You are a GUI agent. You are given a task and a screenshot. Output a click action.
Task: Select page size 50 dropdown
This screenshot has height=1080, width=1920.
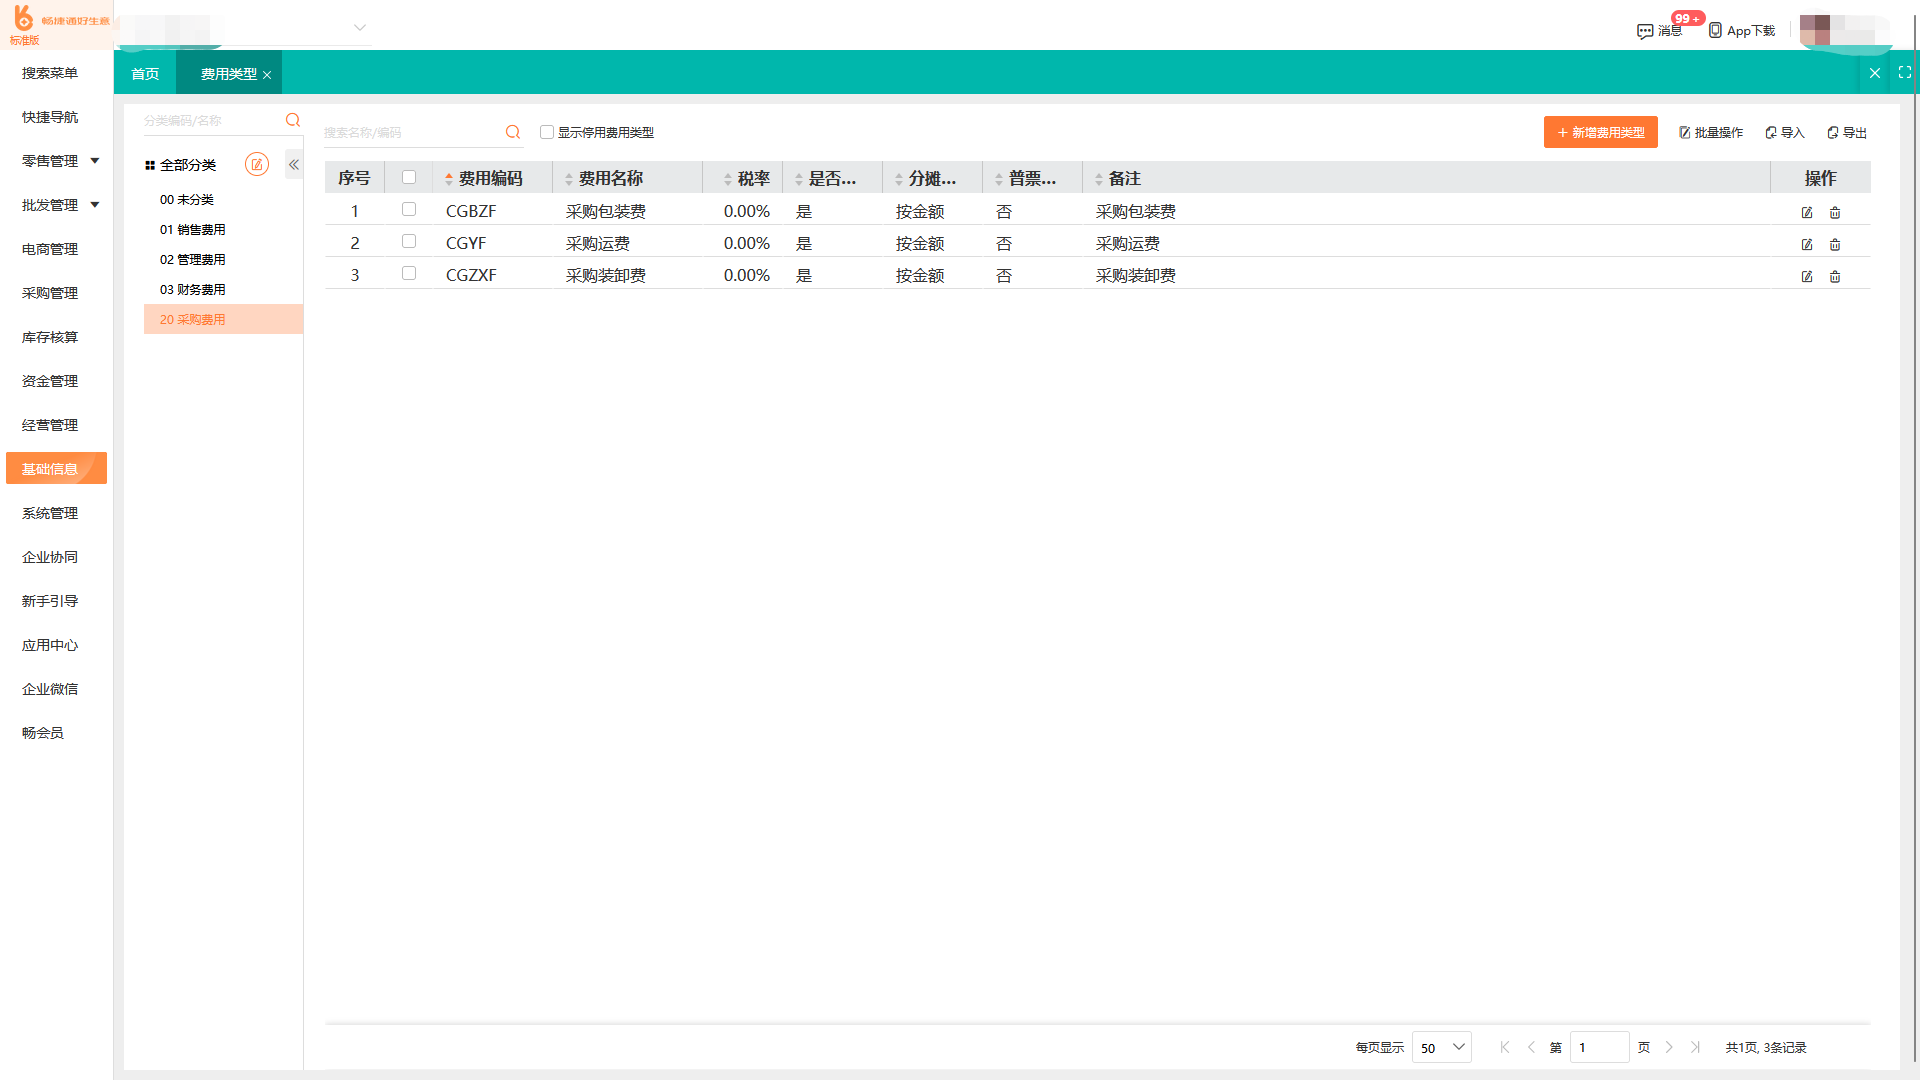point(1441,1047)
